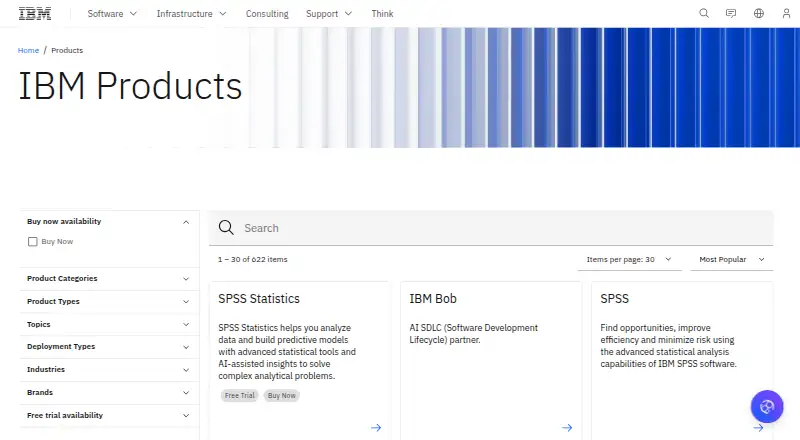The height and width of the screenshot is (440, 800).
Task: Expand the Free trial availability filter
Action: coord(108,415)
